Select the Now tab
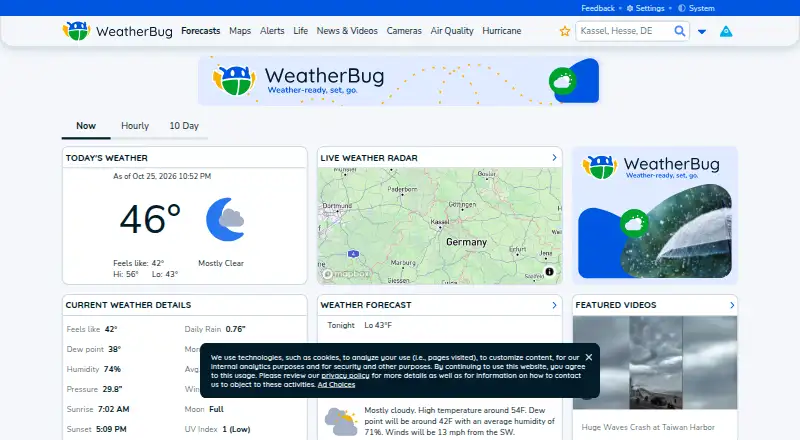 click(86, 126)
